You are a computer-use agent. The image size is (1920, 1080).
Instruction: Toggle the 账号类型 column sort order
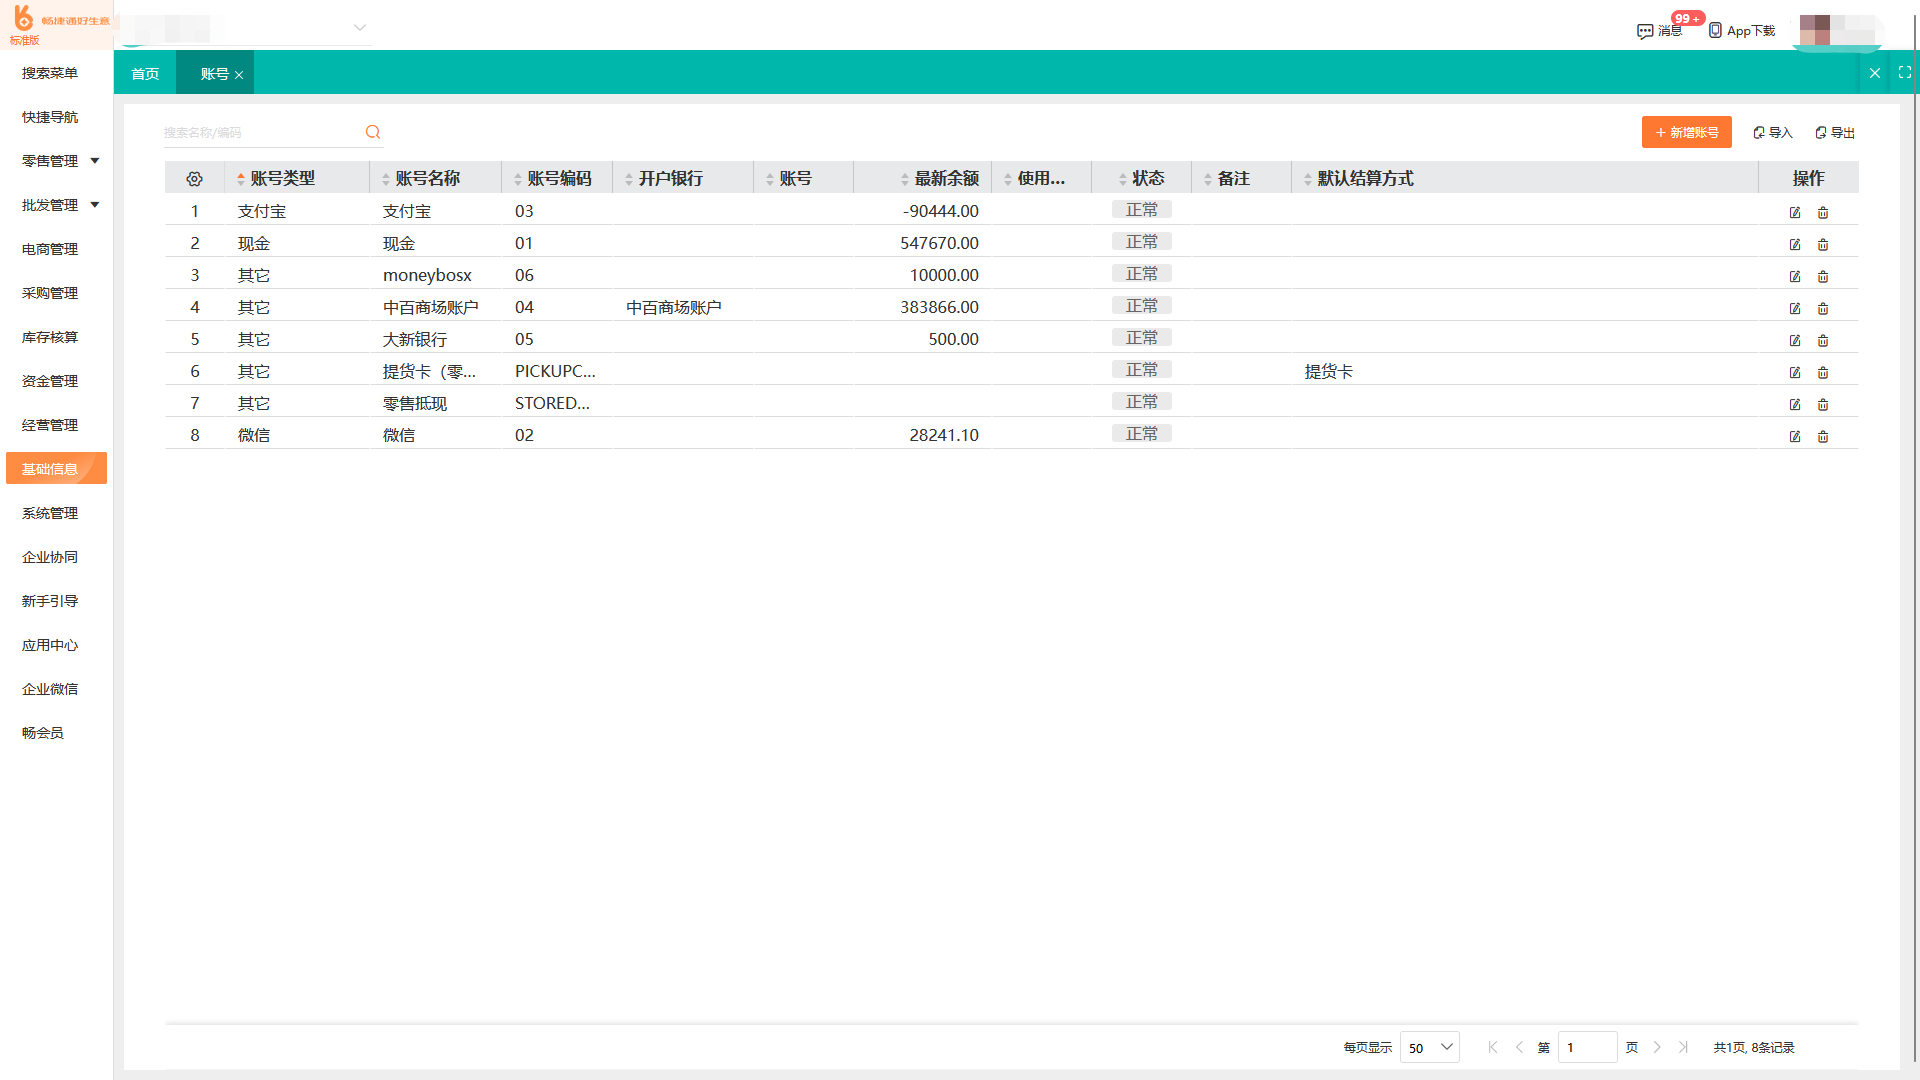[x=280, y=178]
